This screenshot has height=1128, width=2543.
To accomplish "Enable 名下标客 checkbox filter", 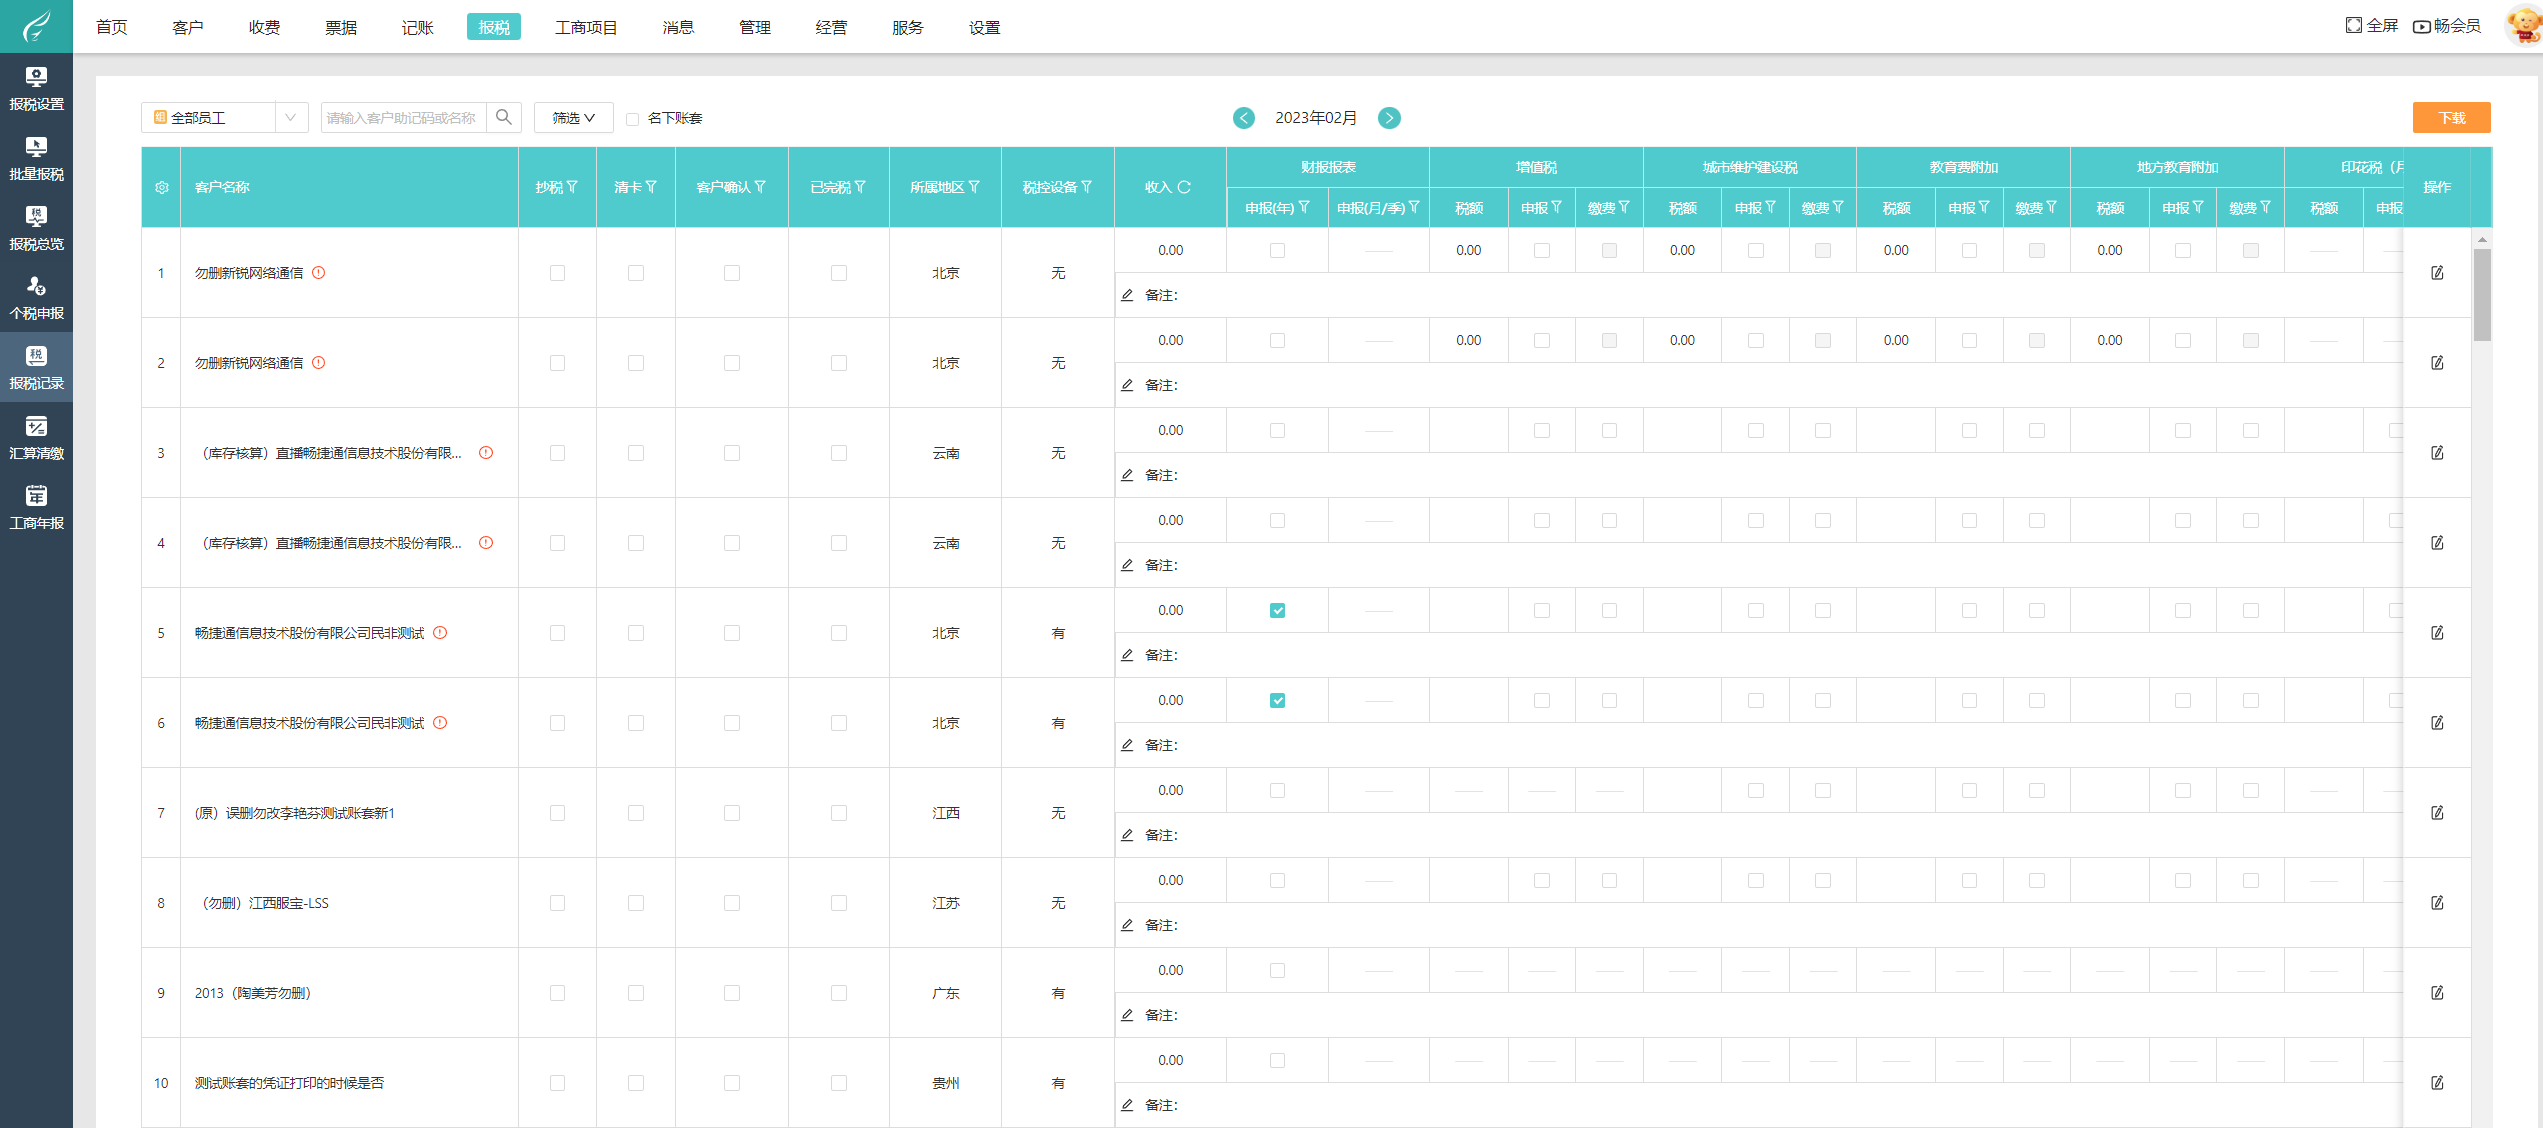I will pos(633,117).
